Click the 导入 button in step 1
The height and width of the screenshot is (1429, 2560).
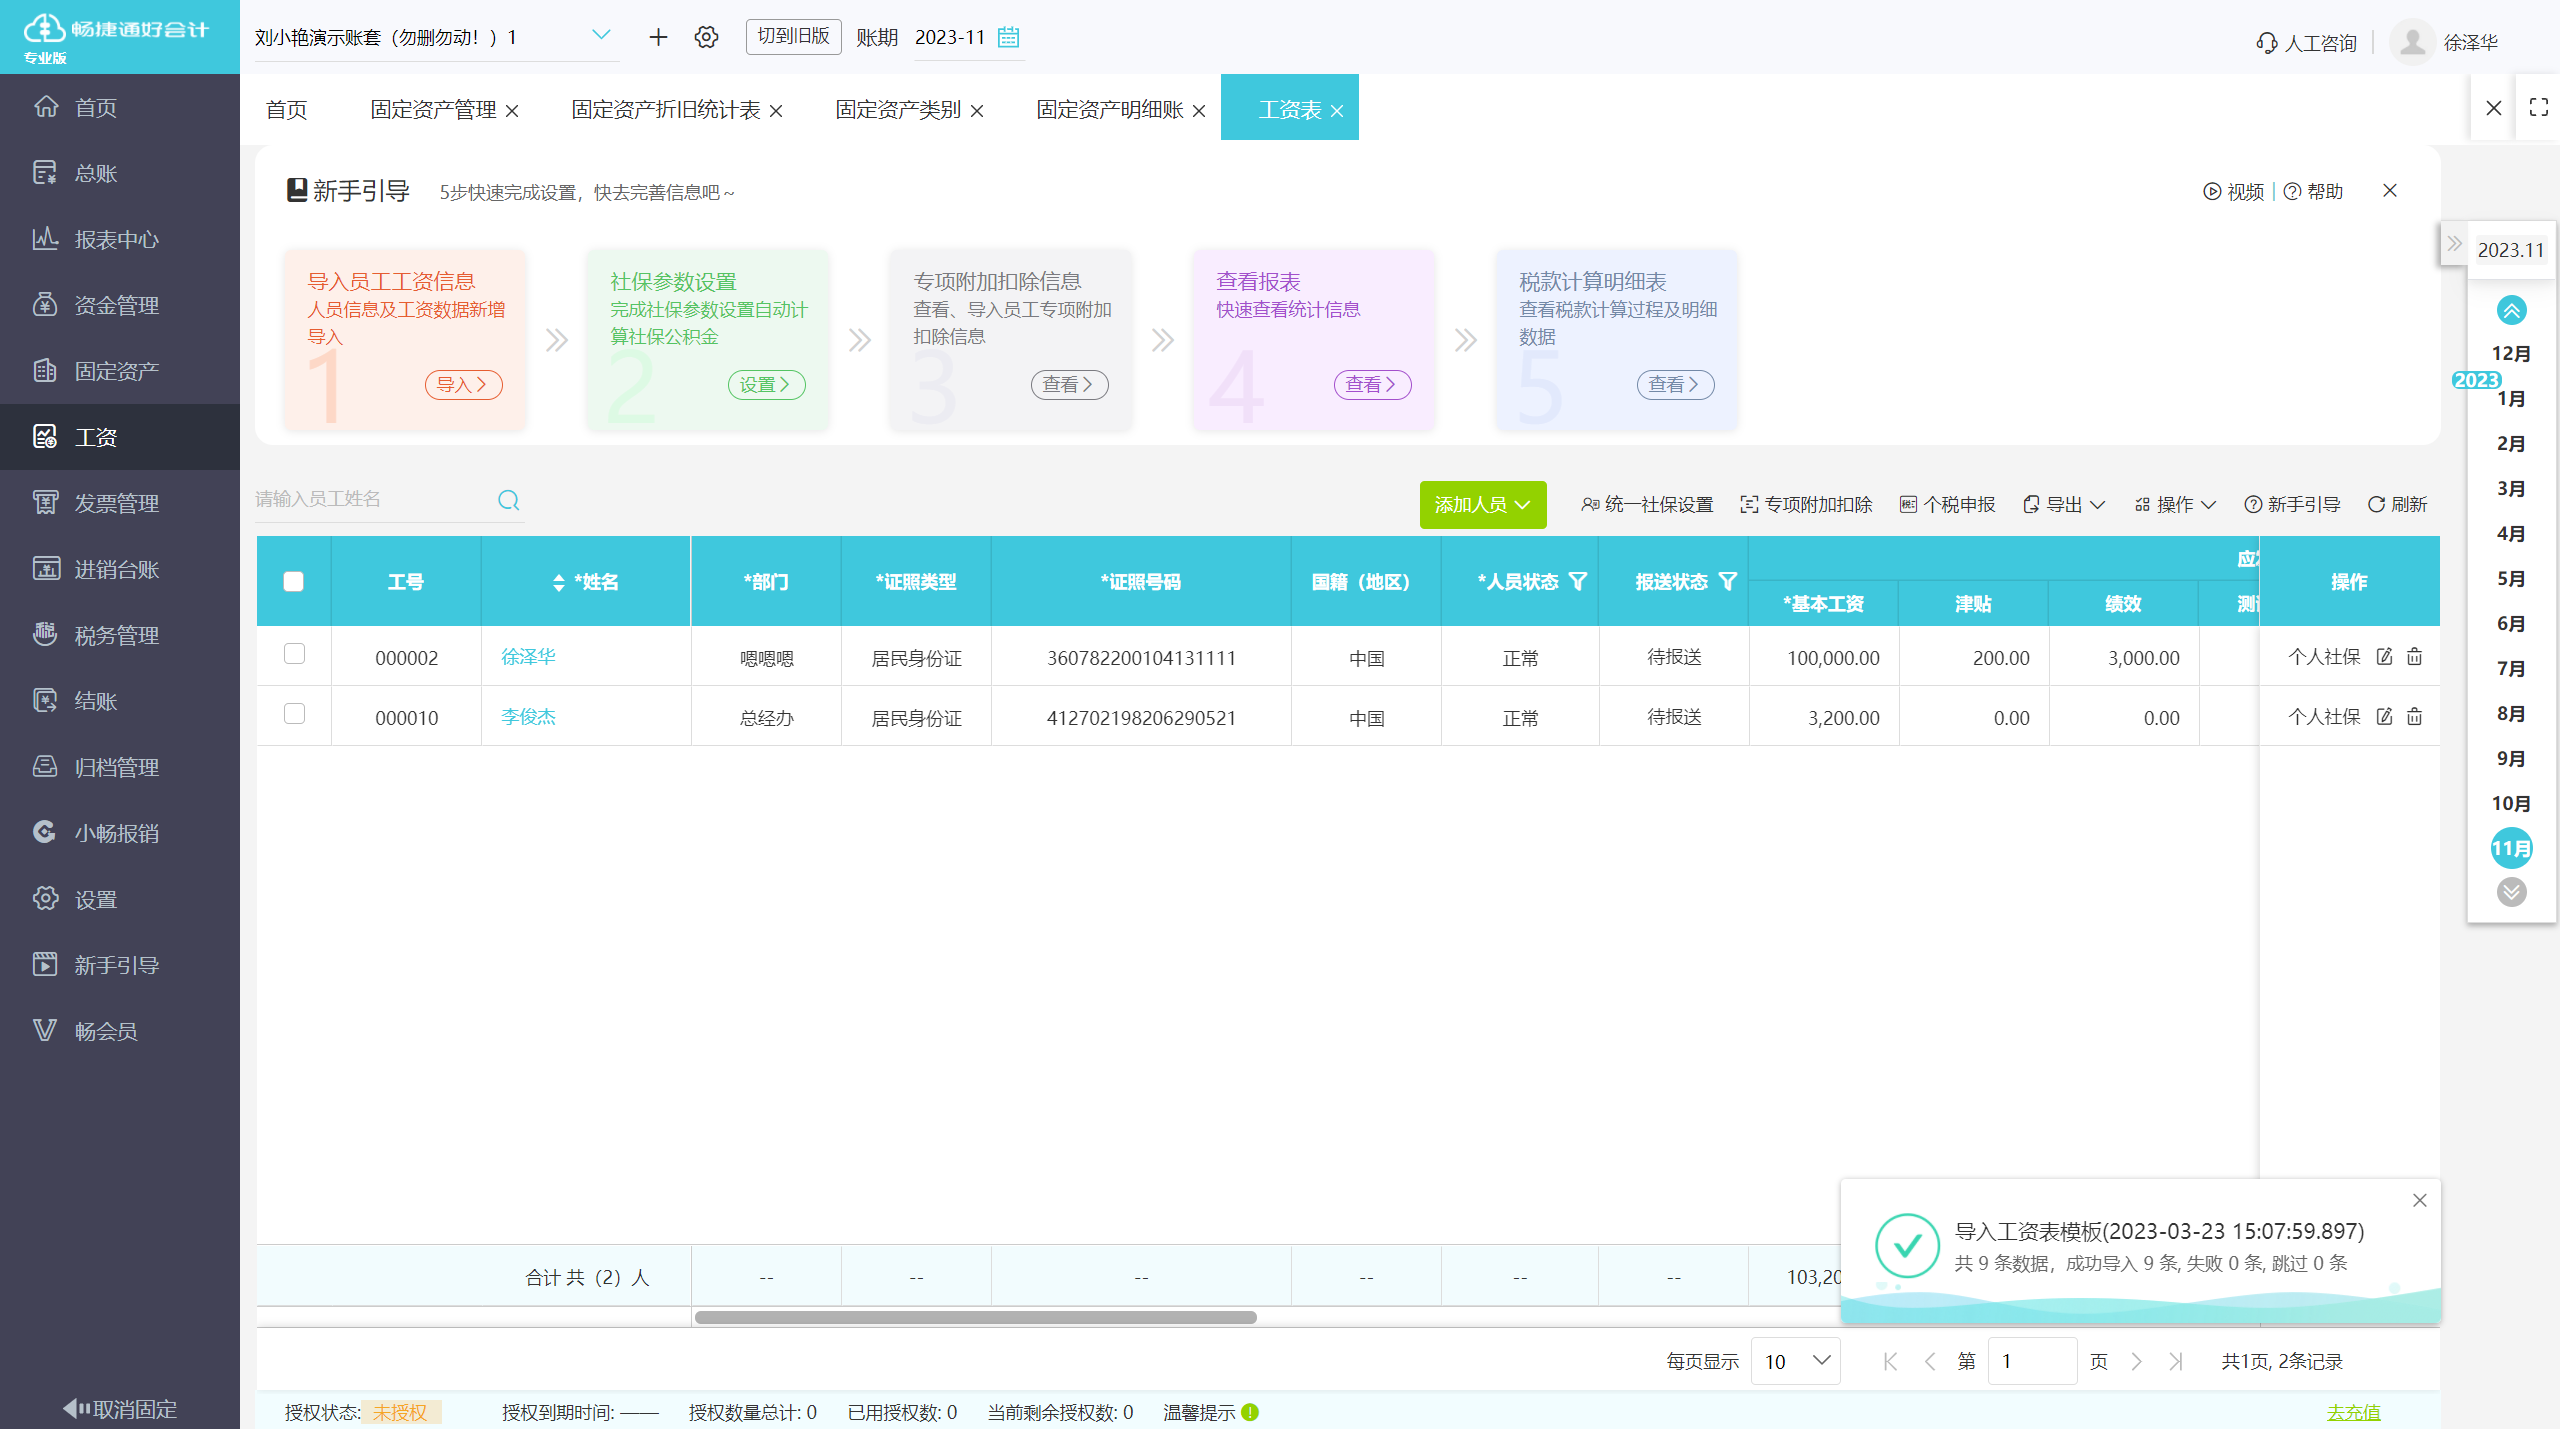tap(462, 383)
